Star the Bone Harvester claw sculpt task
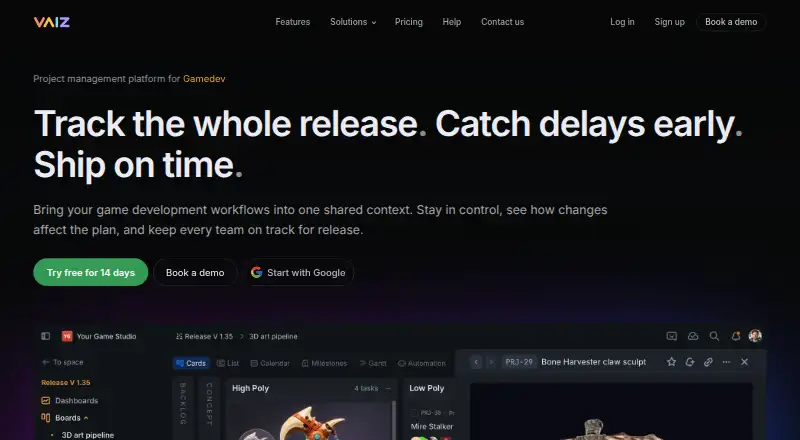The width and height of the screenshot is (800, 440). [671, 362]
